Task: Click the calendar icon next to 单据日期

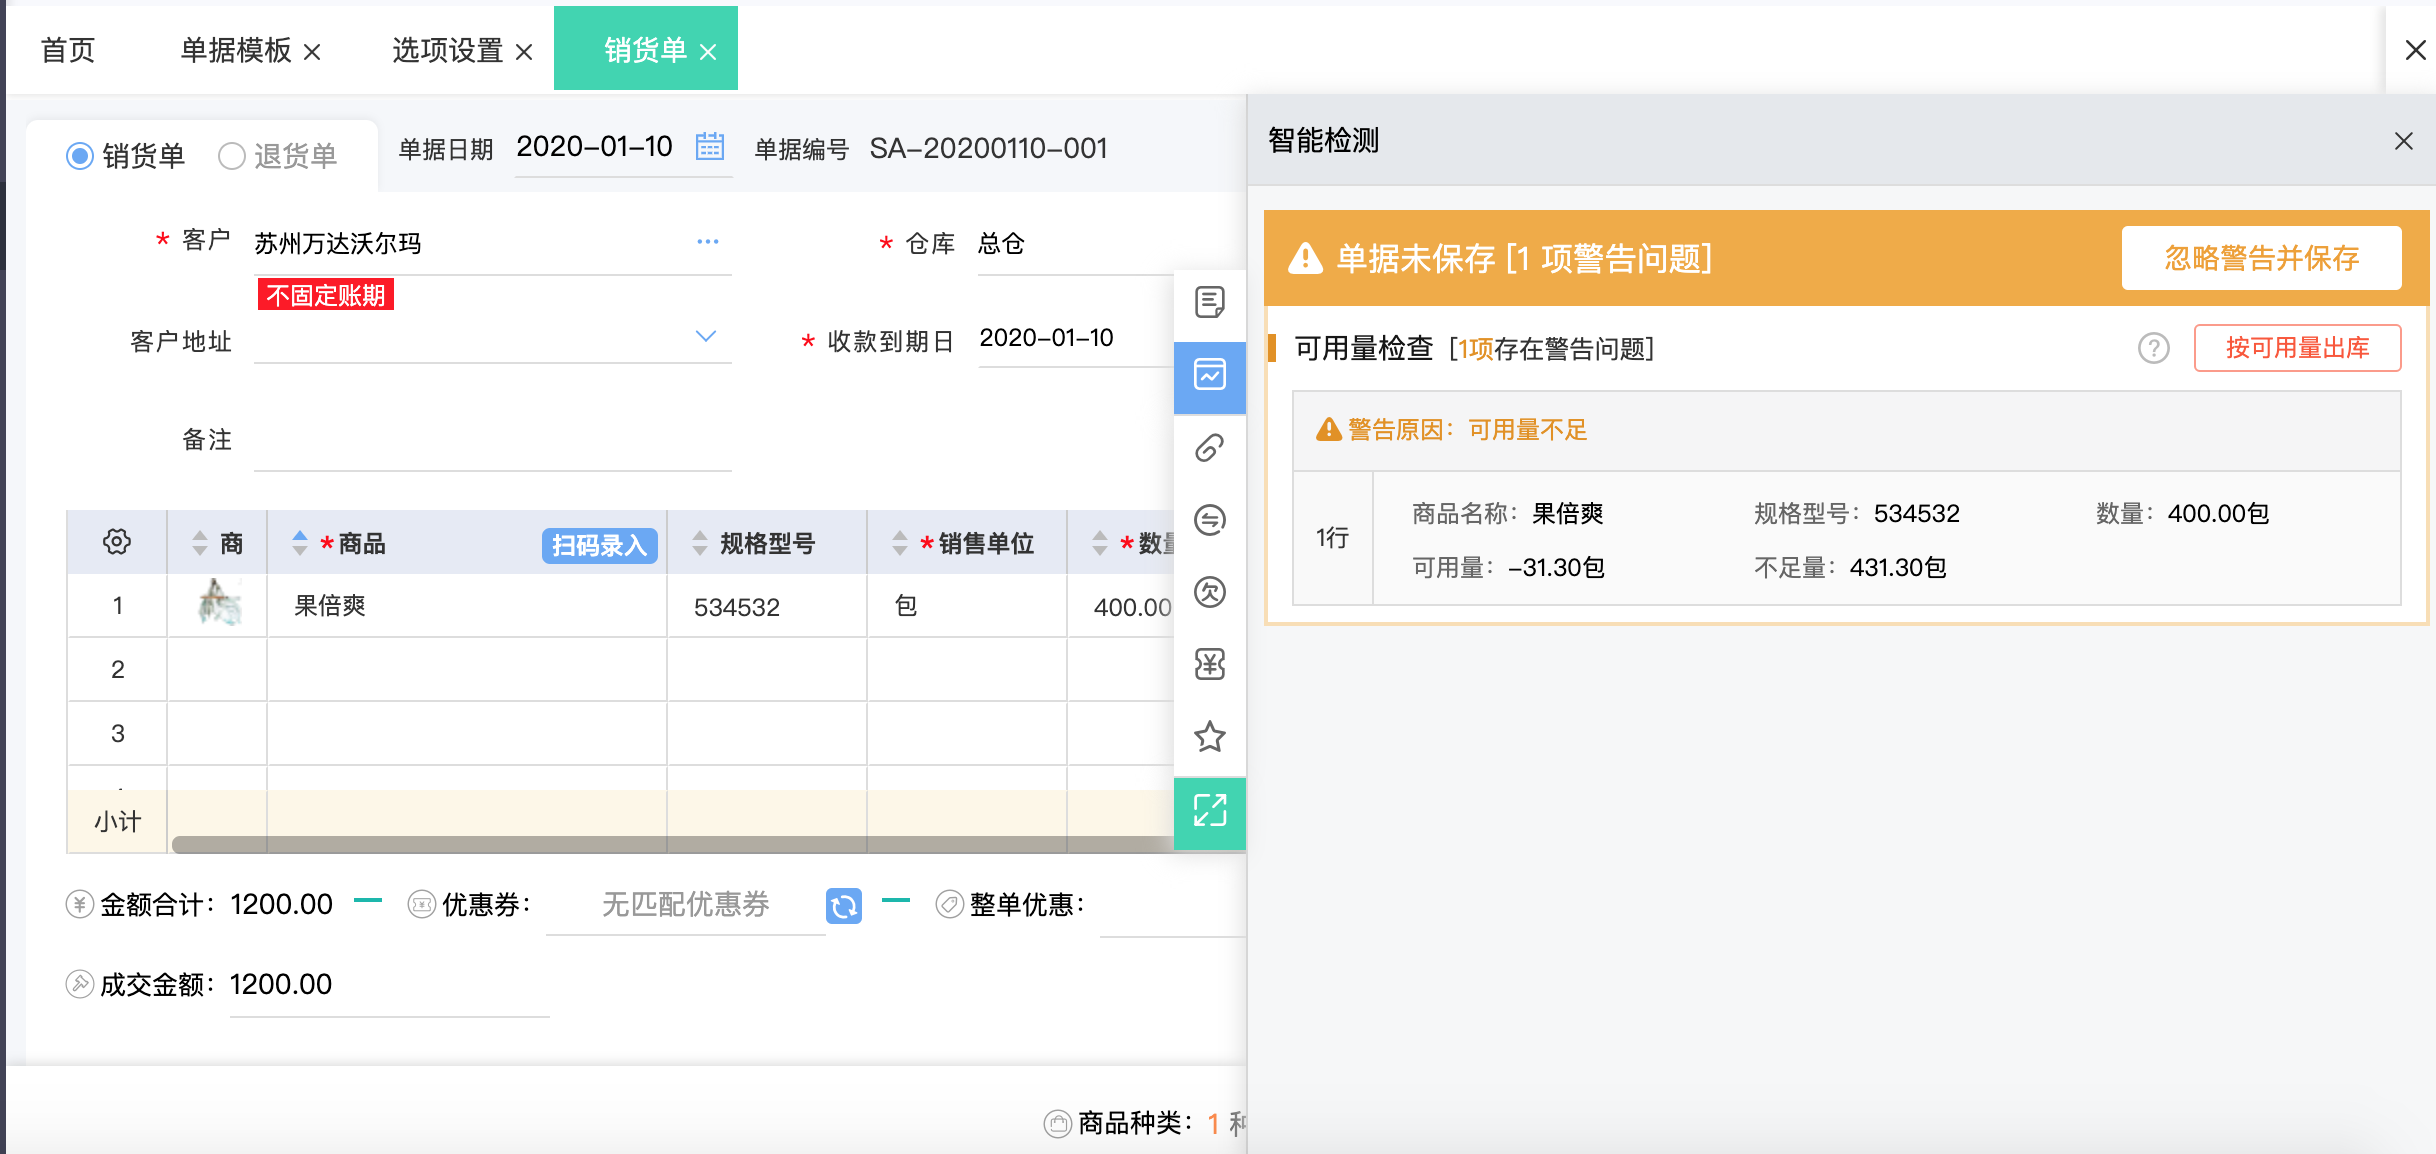Action: point(710,149)
